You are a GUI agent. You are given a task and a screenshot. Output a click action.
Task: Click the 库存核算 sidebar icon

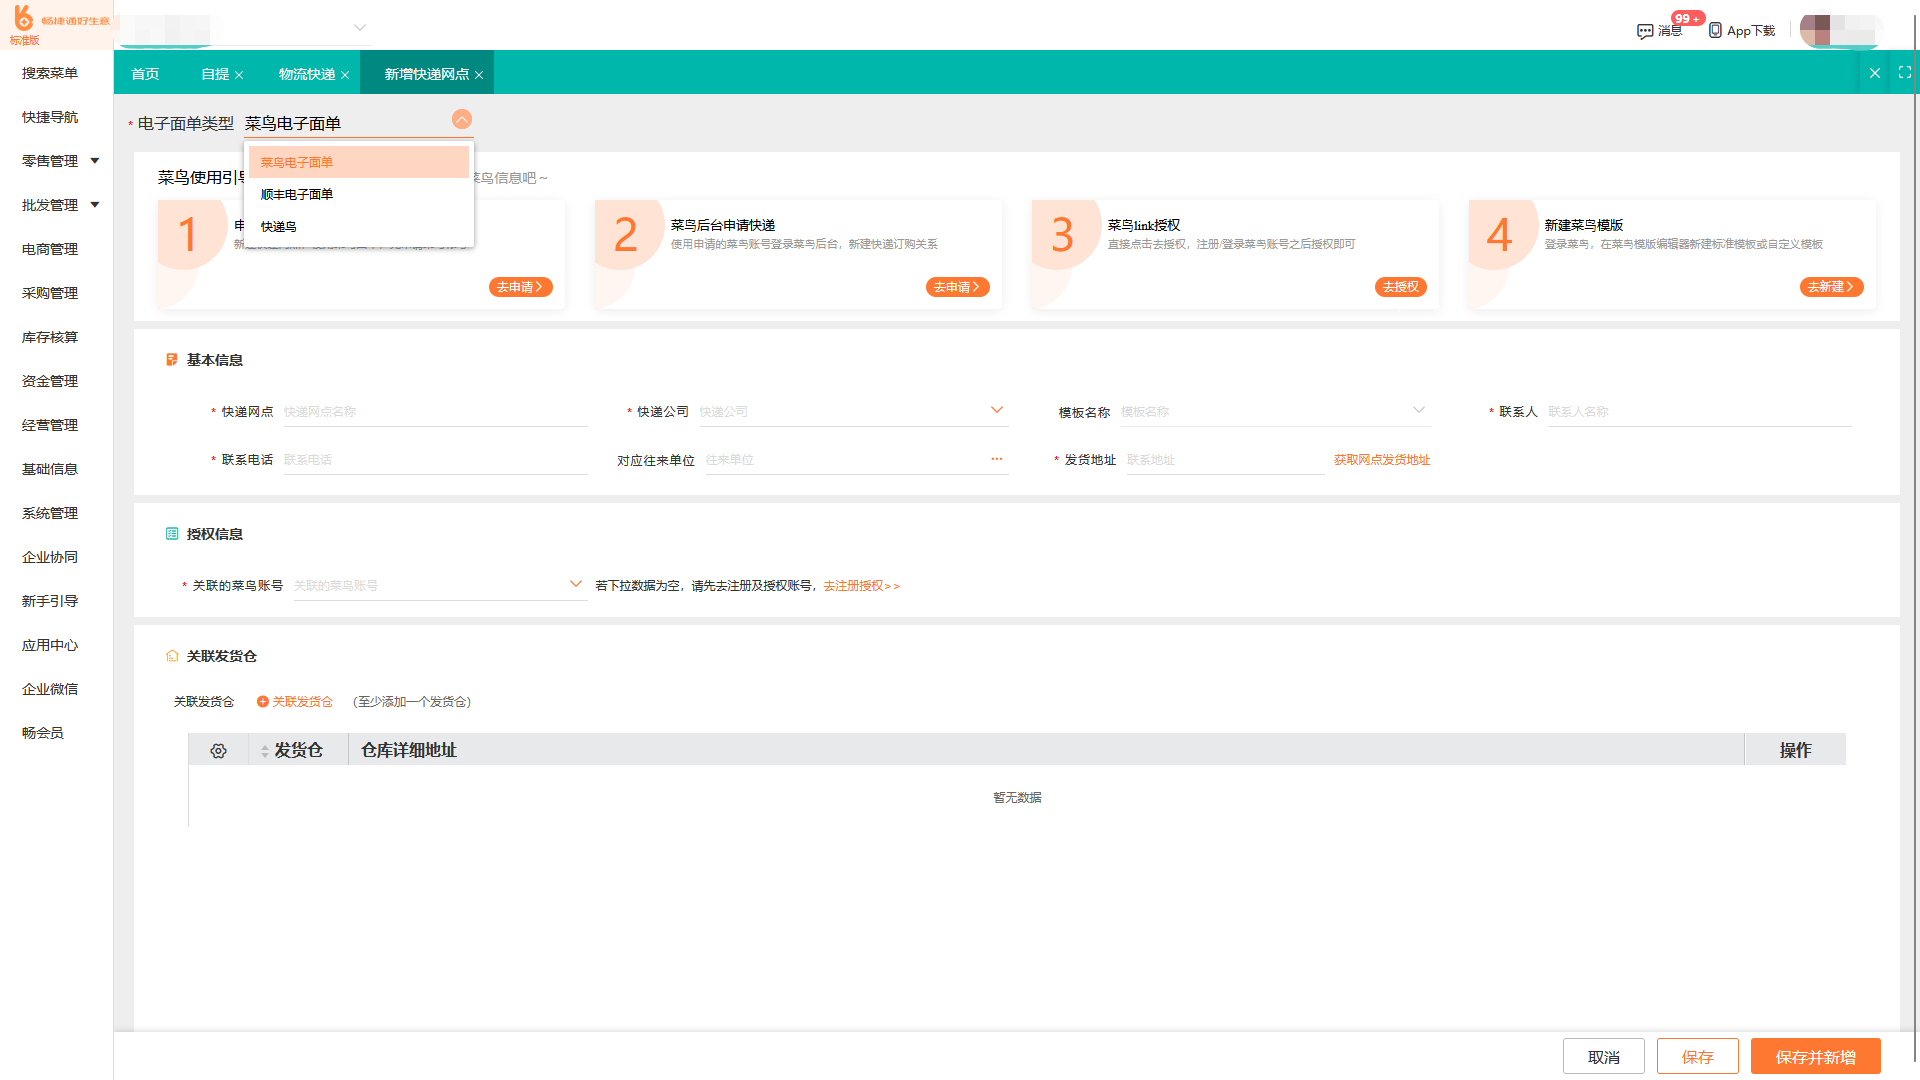(50, 336)
